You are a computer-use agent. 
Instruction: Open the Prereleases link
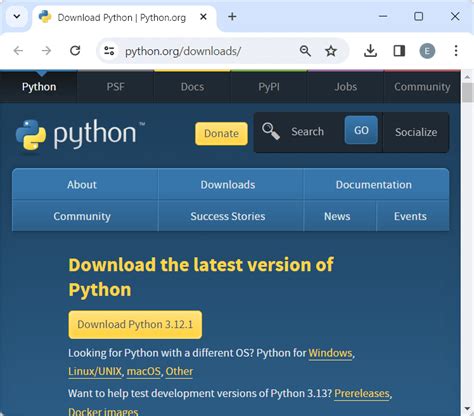tap(362, 393)
